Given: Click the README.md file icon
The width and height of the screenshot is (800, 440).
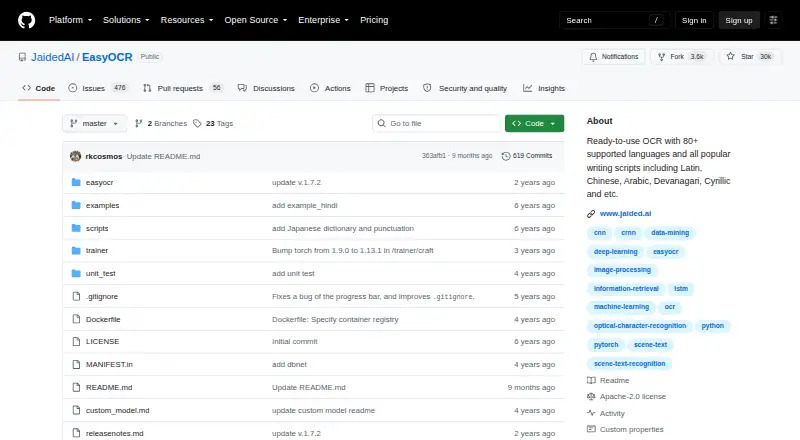Looking at the screenshot, I should point(76,387).
